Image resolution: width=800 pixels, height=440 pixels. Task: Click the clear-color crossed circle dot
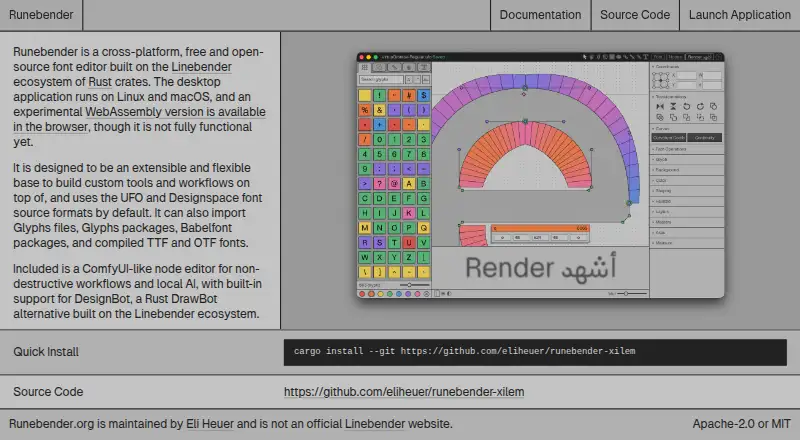pos(427,294)
